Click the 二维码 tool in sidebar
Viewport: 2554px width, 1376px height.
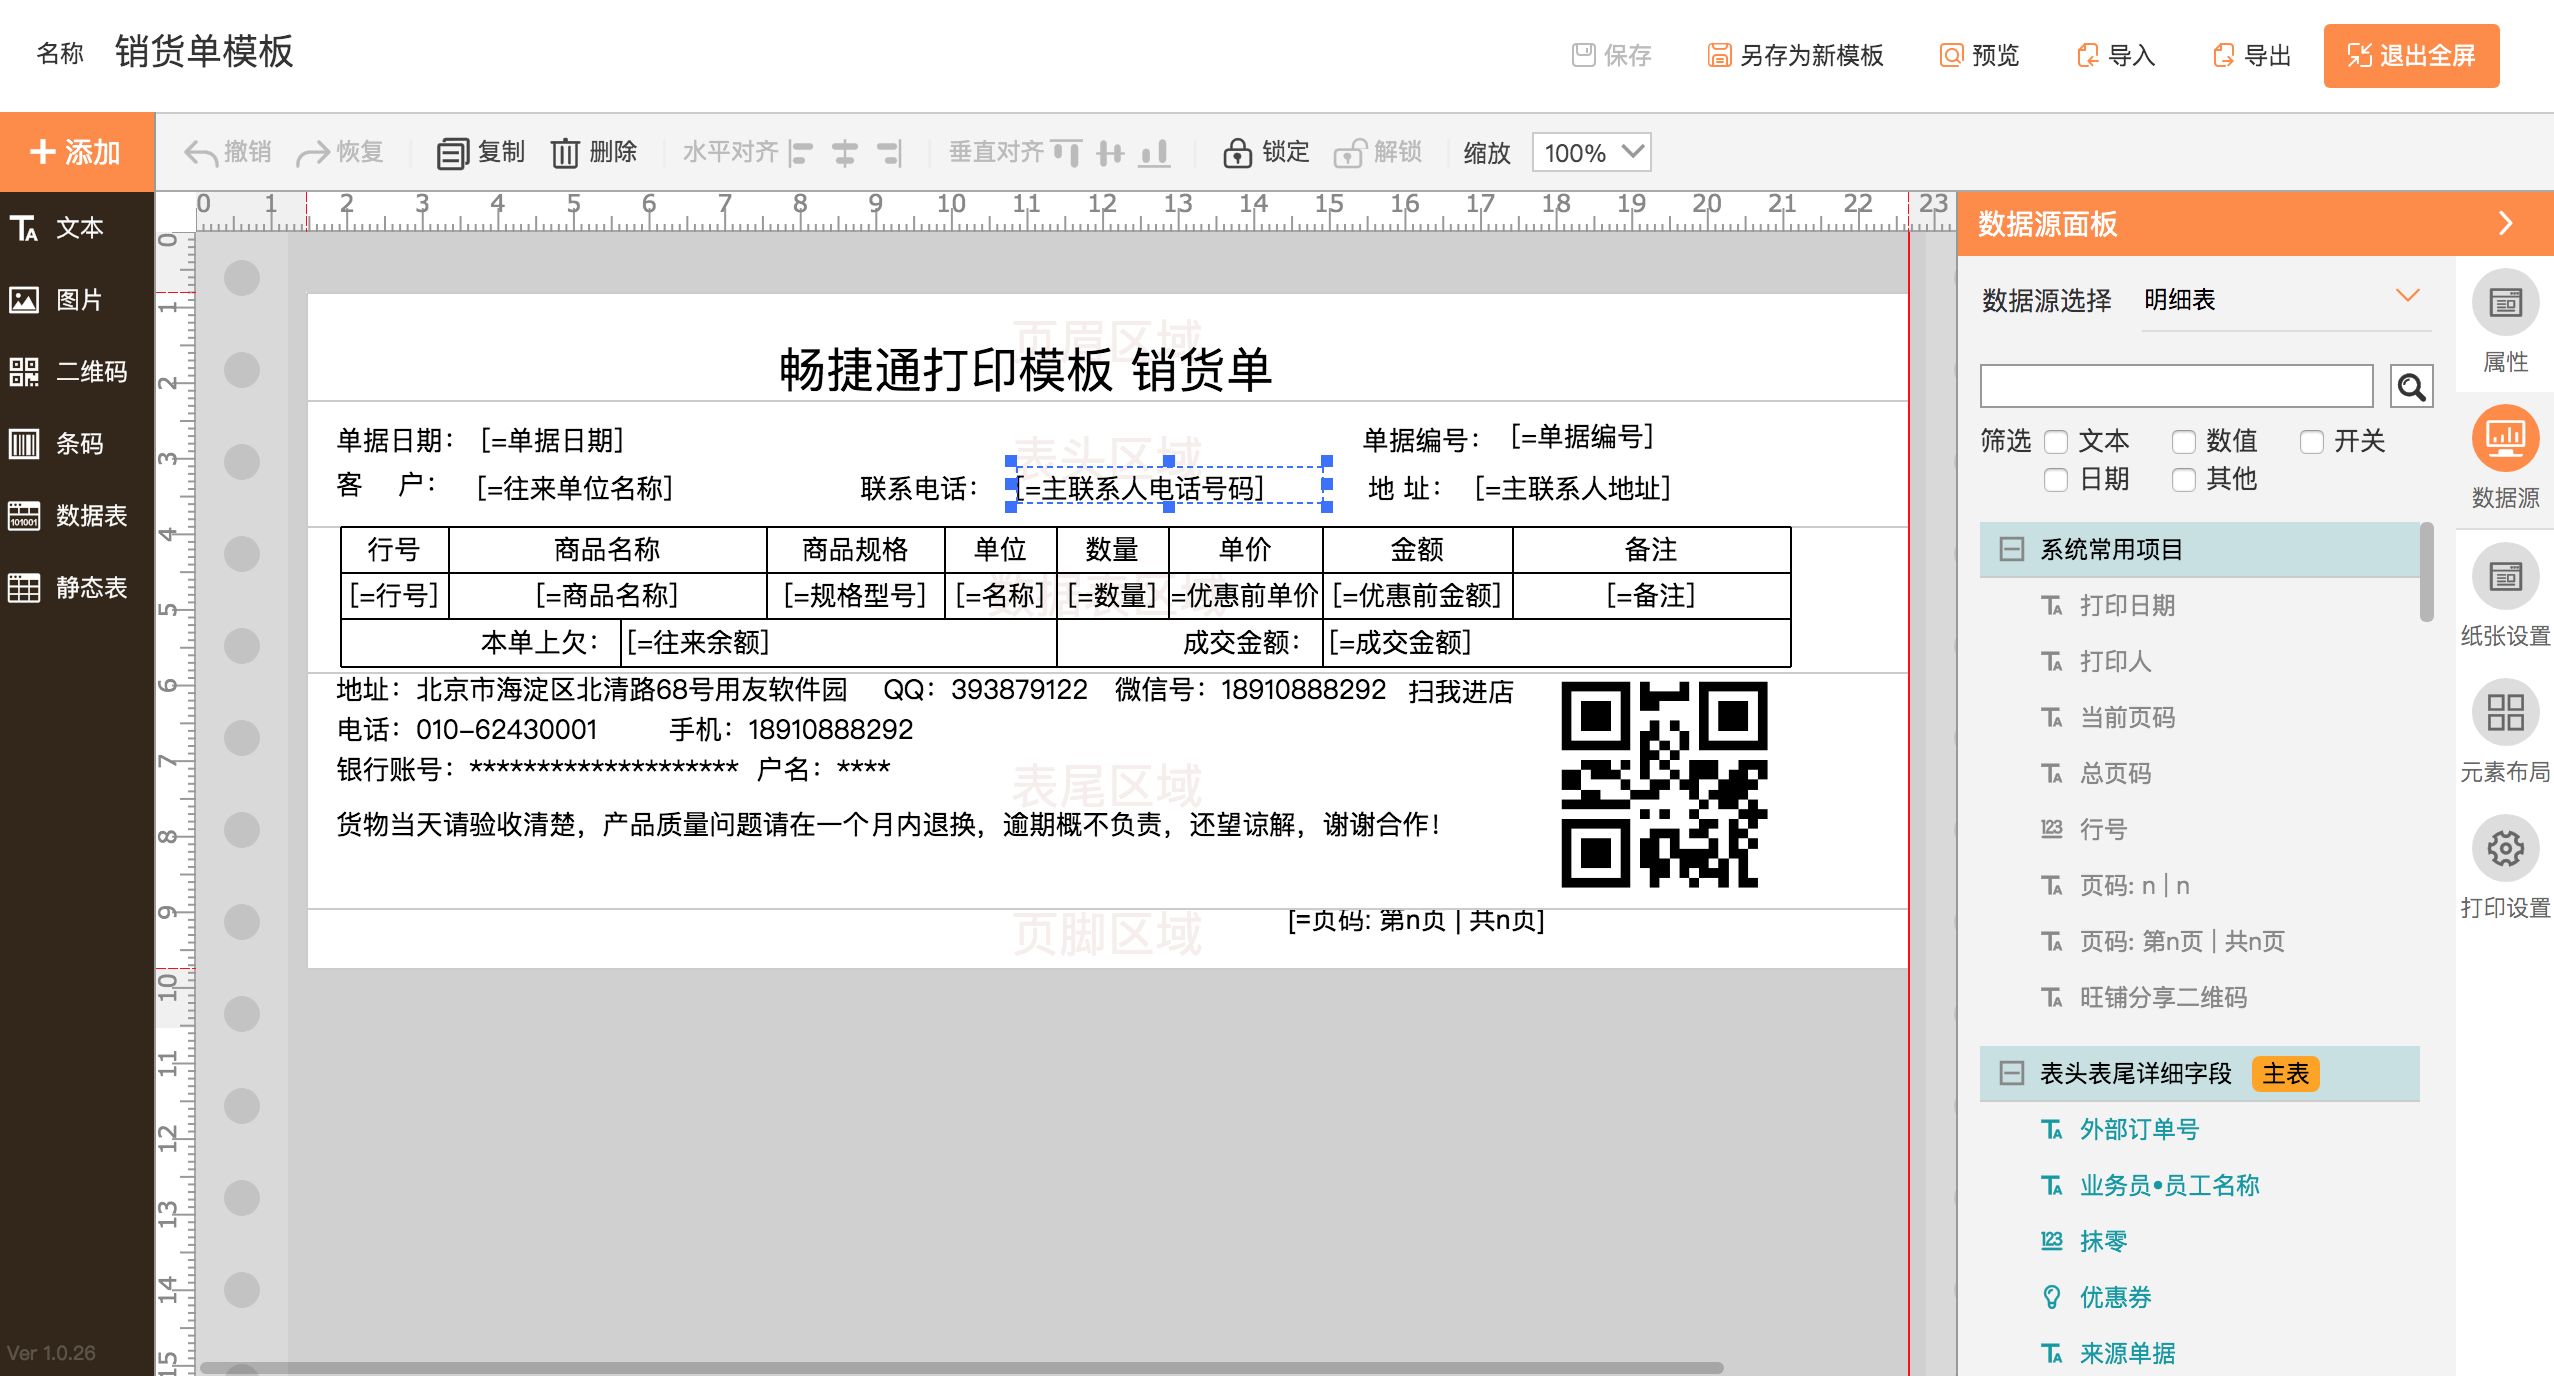(76, 373)
